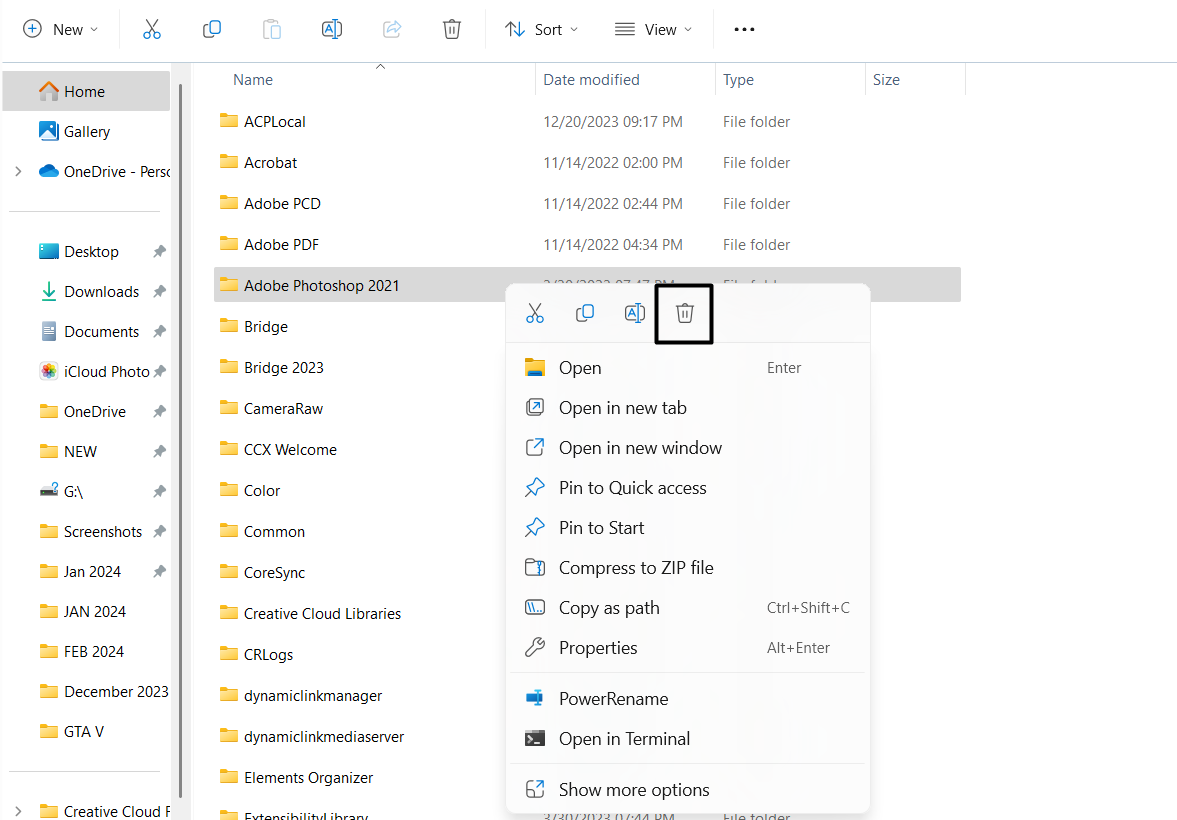Unpin the Screenshots folder
1177x820 pixels.
coord(157,531)
